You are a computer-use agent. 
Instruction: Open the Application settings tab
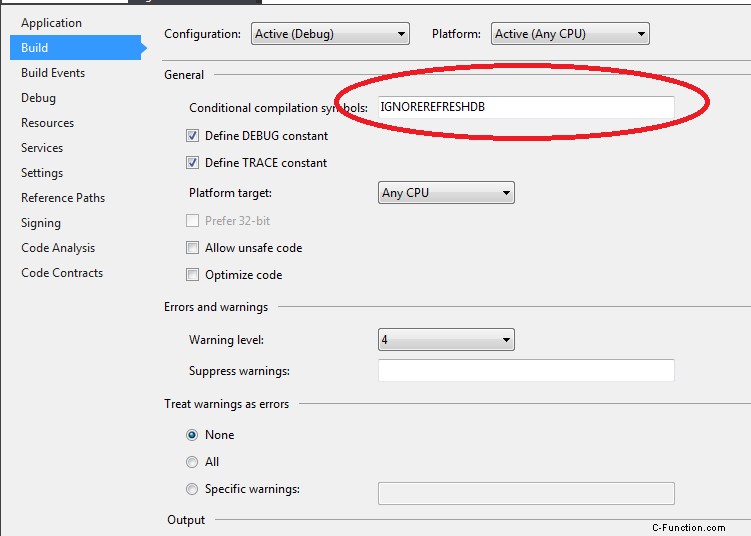pos(51,23)
